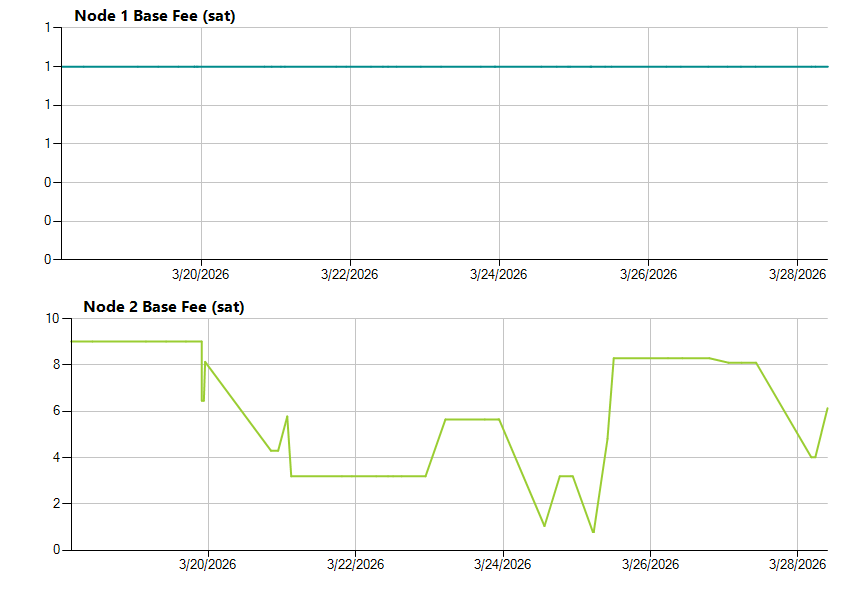Click 3/26/2026 axis label under Node 1 chart
The width and height of the screenshot is (860, 600).
[x=648, y=274]
